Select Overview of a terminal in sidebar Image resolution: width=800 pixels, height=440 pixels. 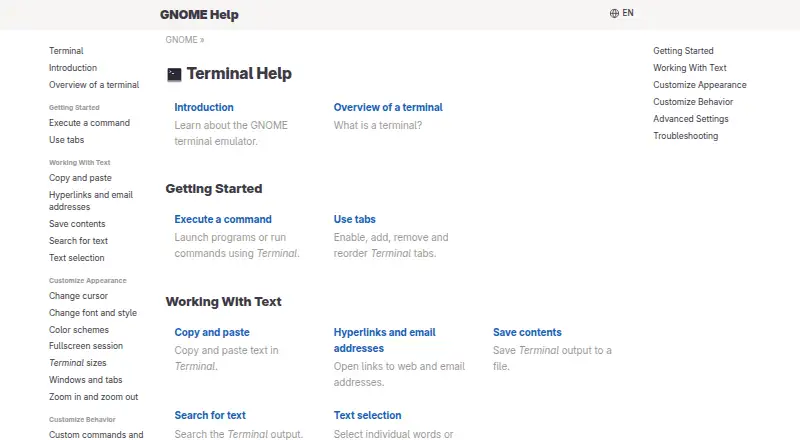tap(94, 85)
